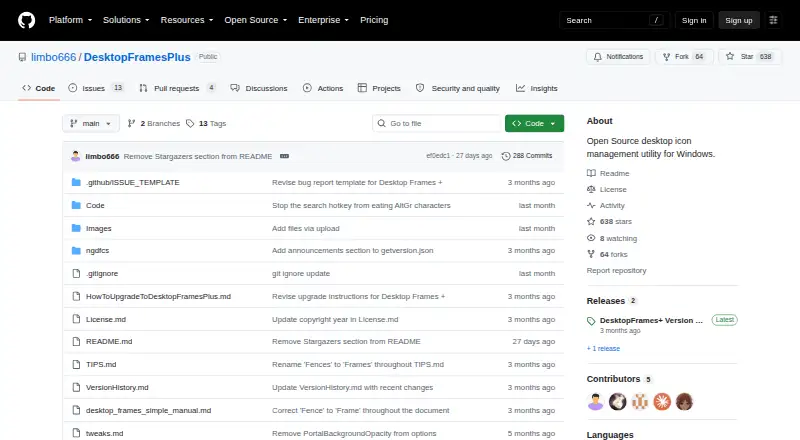Open commit 'Stop the search hotkey from eating AltGr characters'
This screenshot has width=800, height=440.
coord(361,205)
